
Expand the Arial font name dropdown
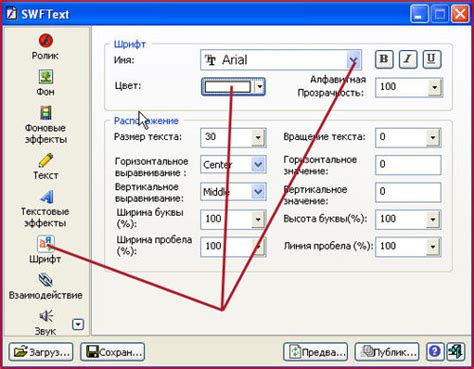point(353,60)
